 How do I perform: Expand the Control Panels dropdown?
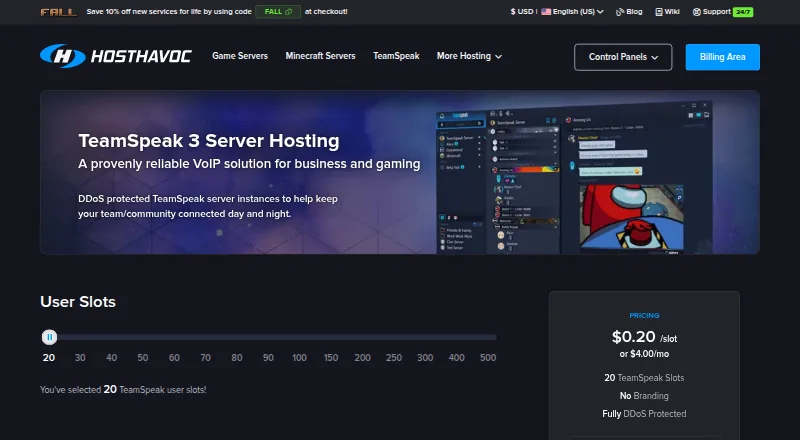click(623, 57)
